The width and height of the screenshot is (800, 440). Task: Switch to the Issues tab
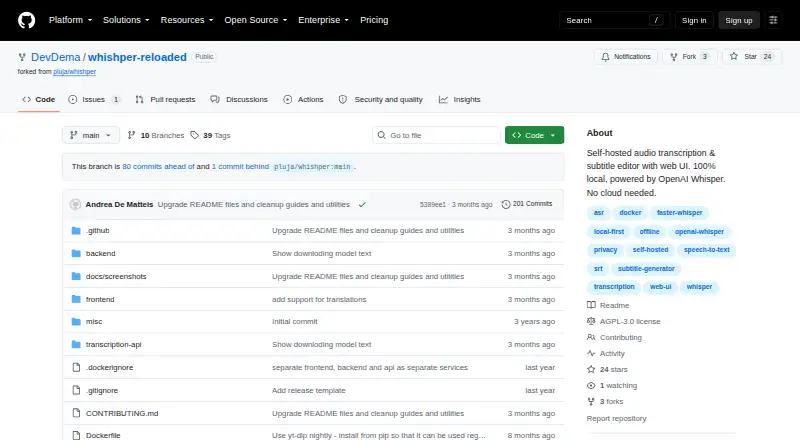(x=94, y=100)
